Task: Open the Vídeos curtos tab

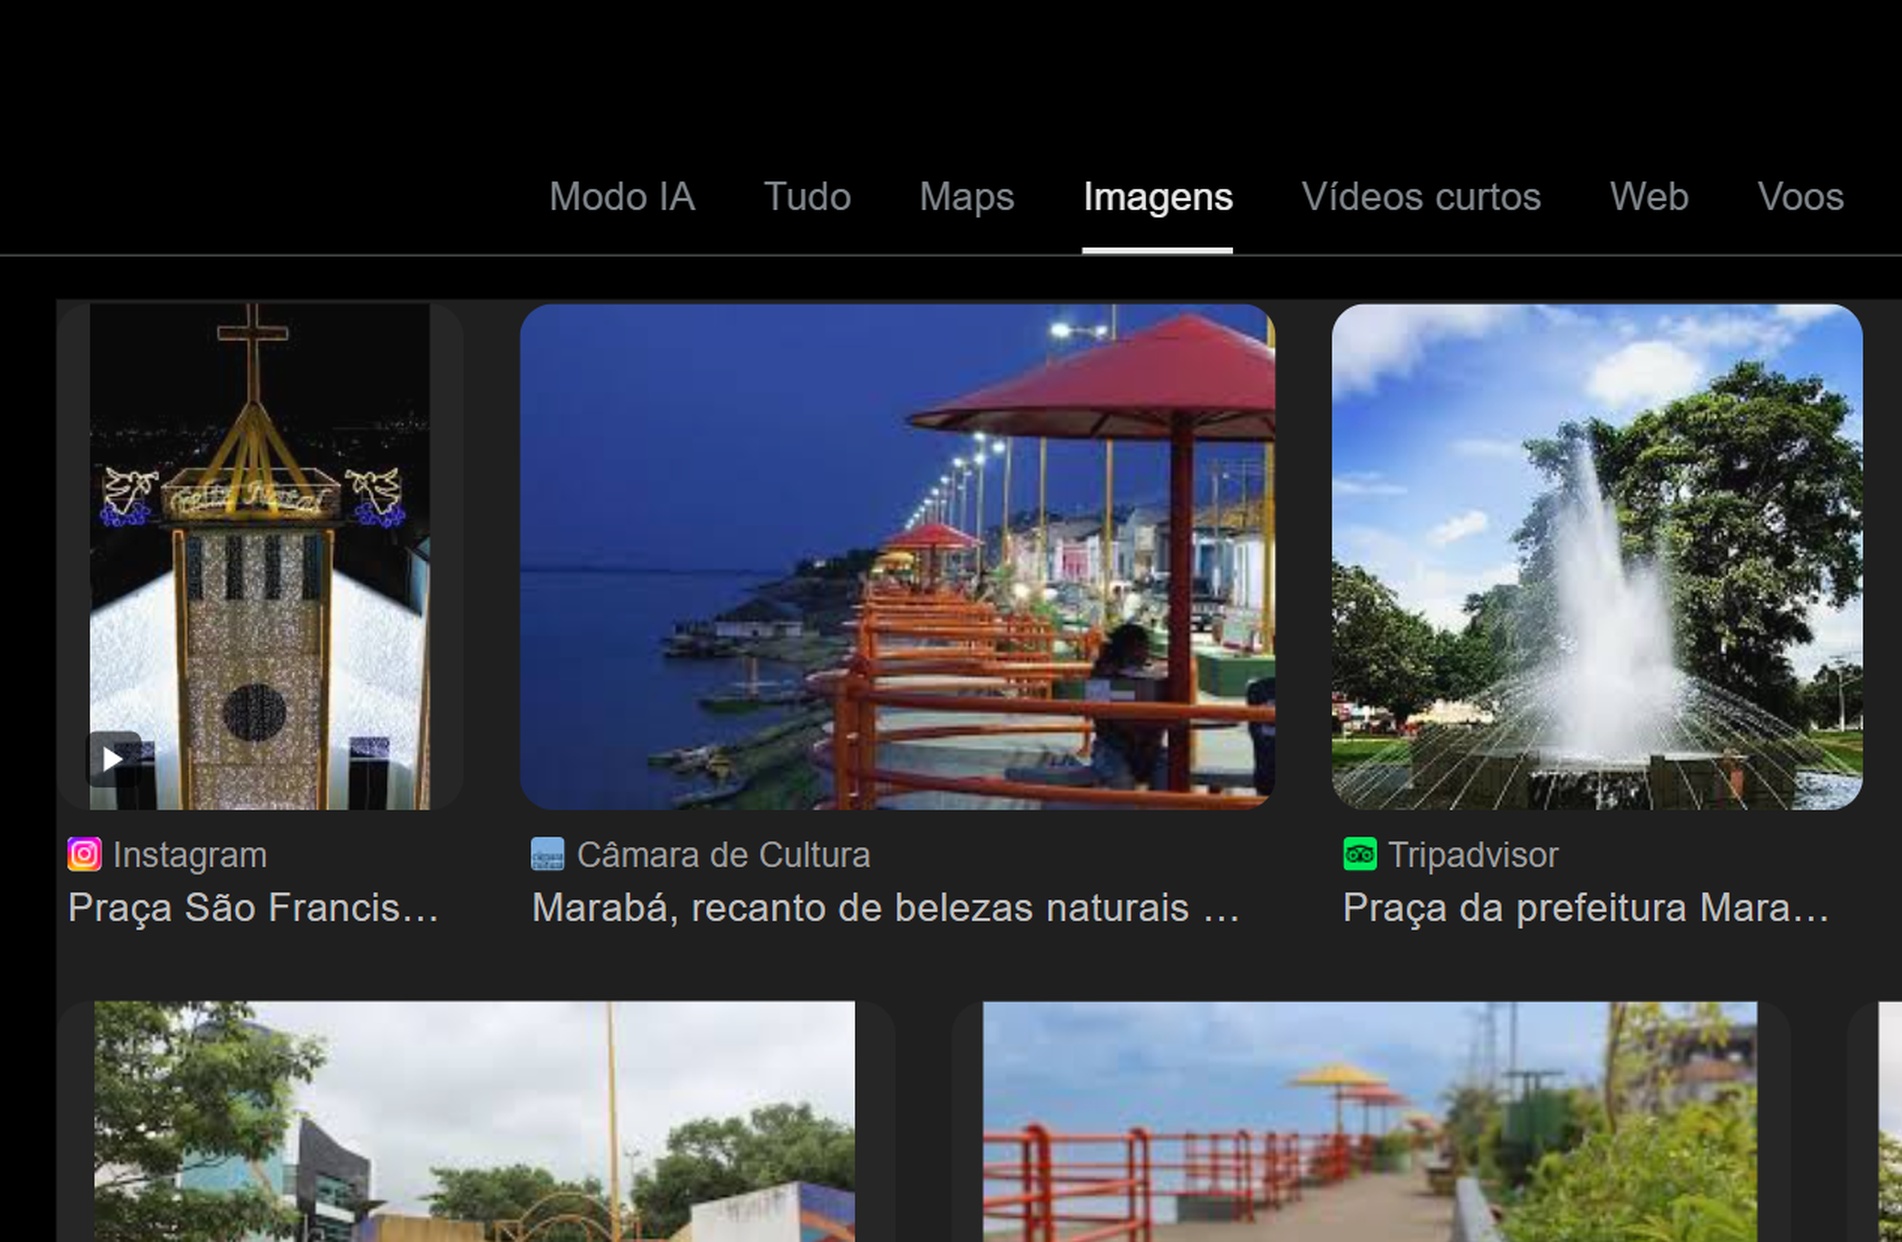Action: coord(1420,197)
